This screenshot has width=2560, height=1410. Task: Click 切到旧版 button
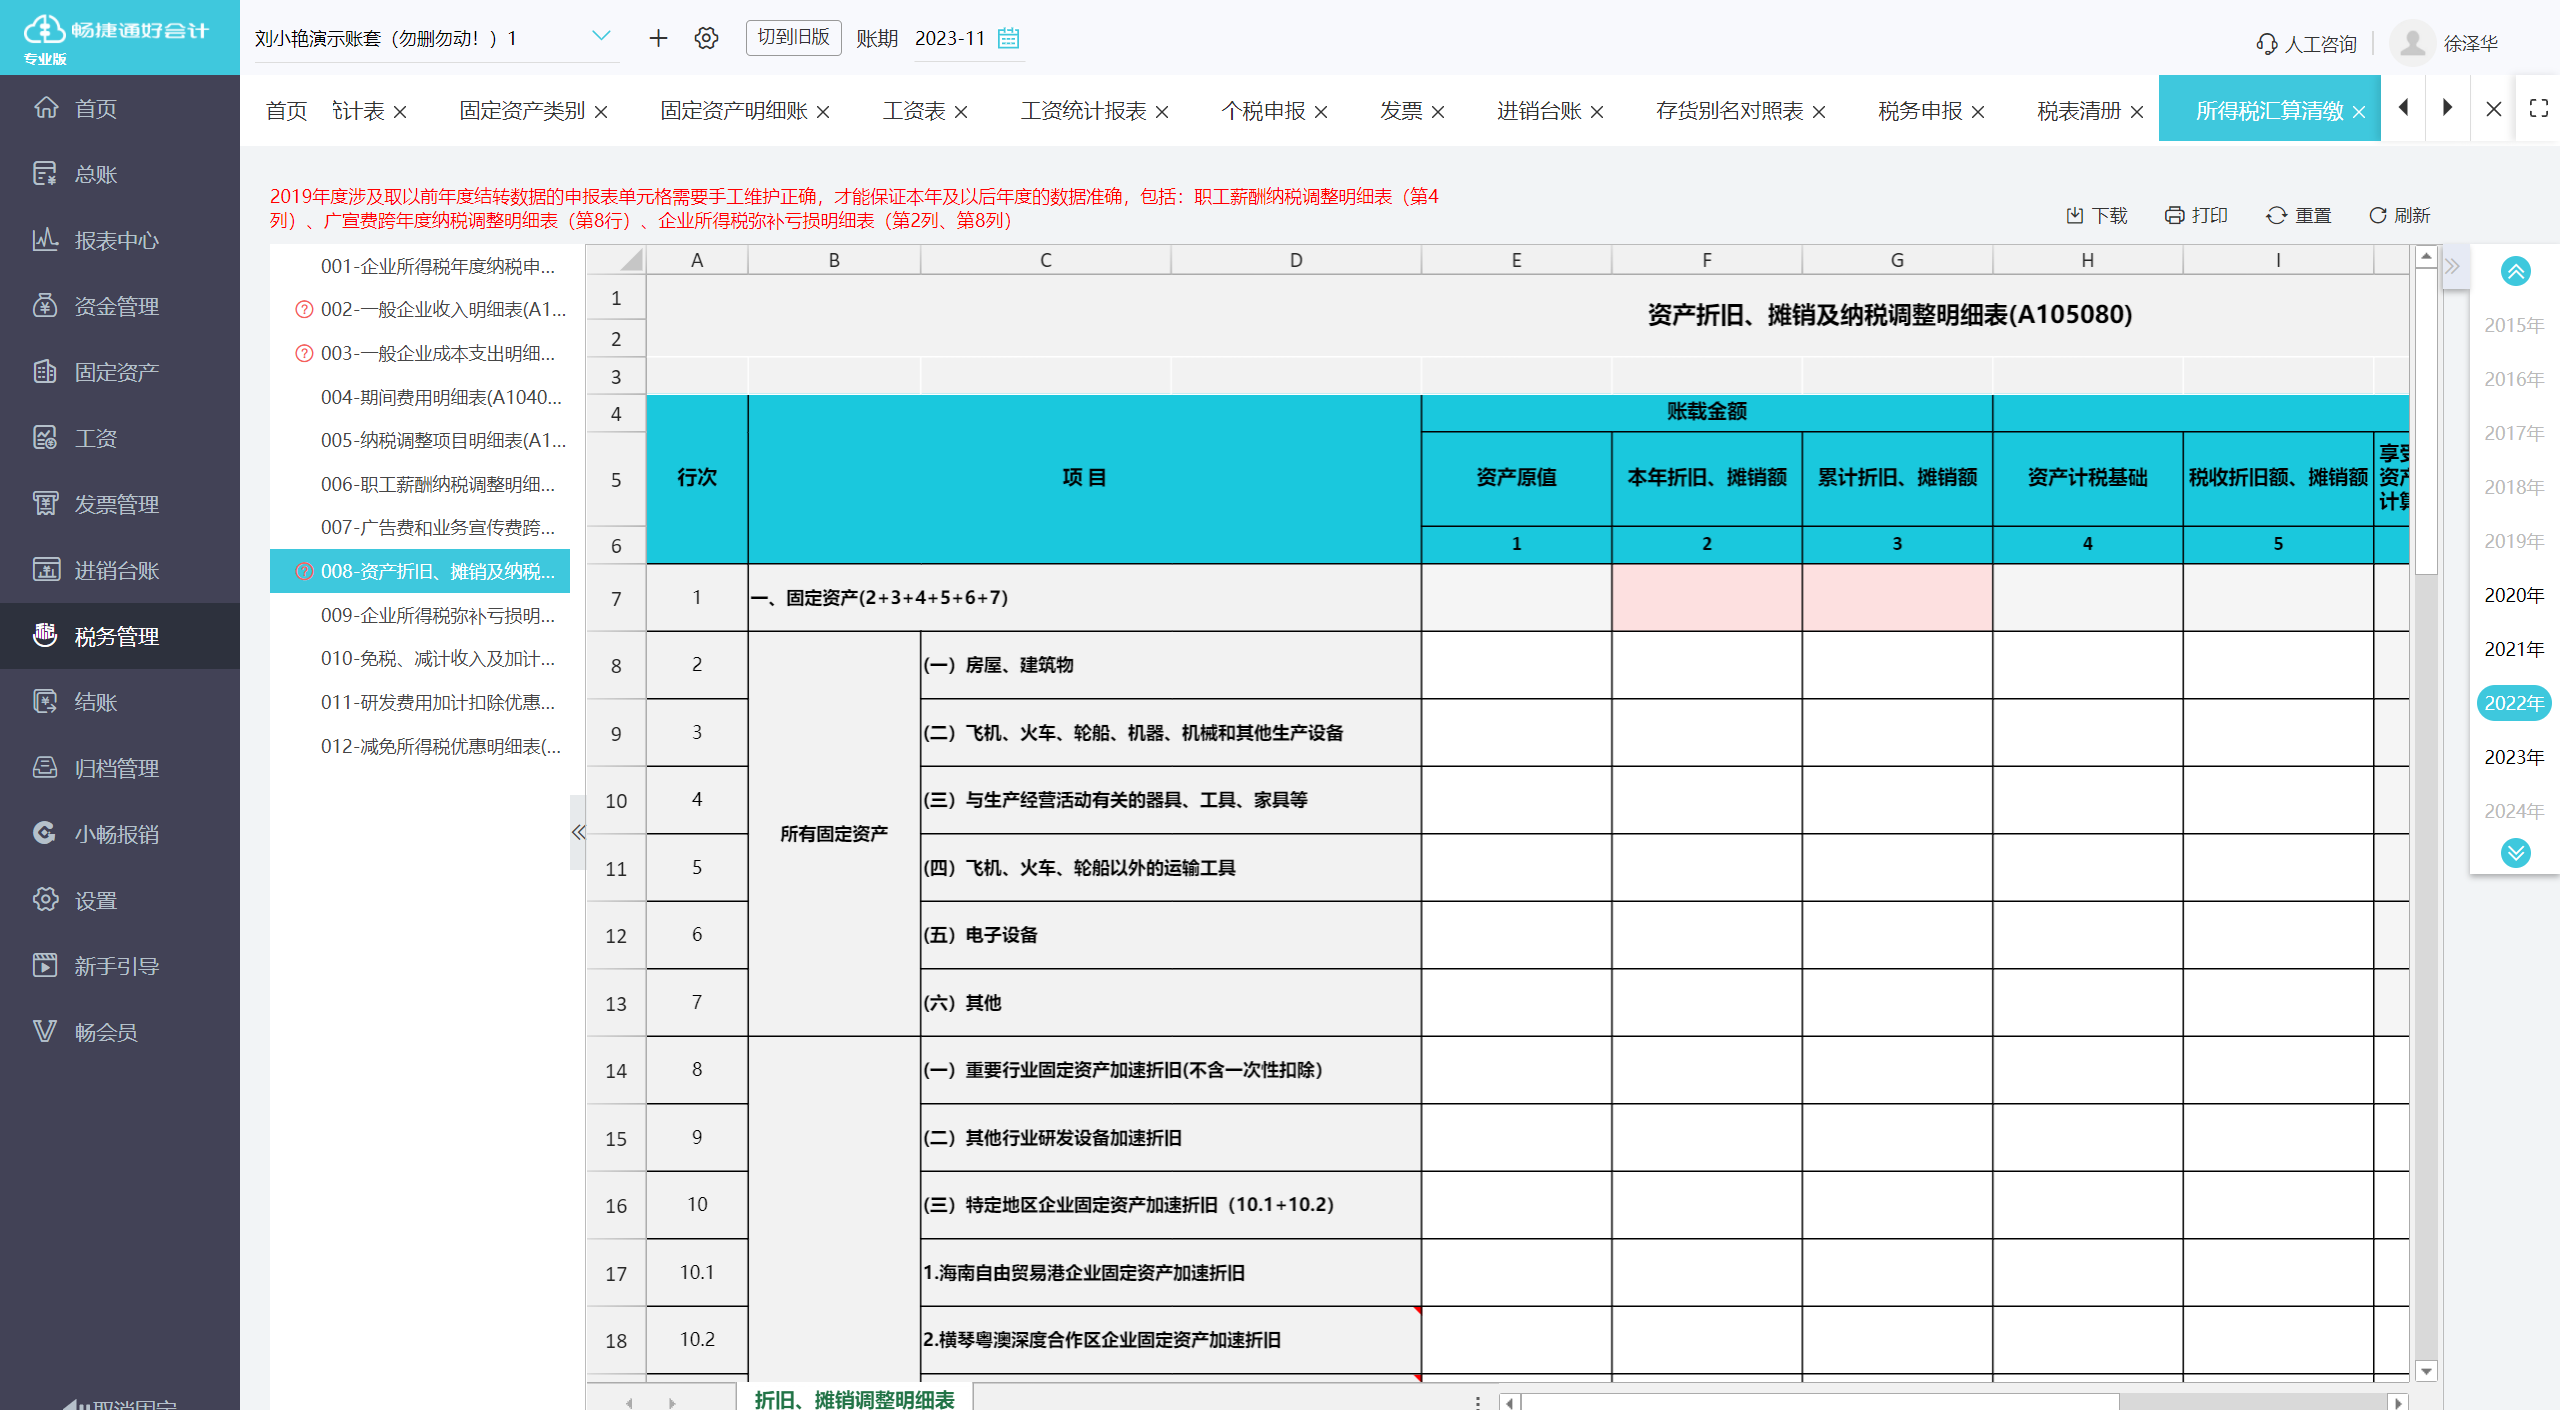click(790, 38)
